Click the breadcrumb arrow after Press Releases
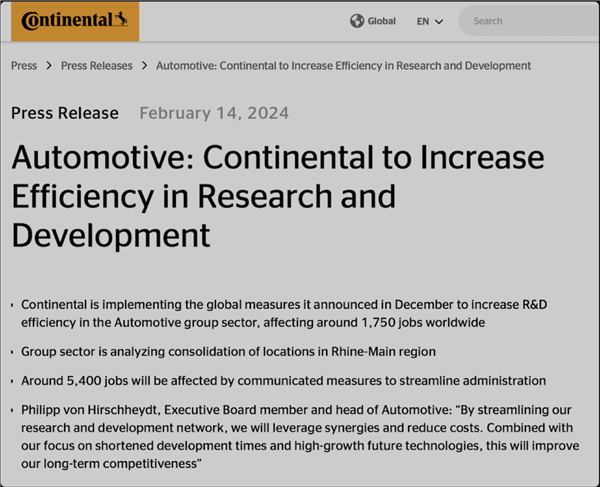The image size is (600, 487). tap(145, 66)
